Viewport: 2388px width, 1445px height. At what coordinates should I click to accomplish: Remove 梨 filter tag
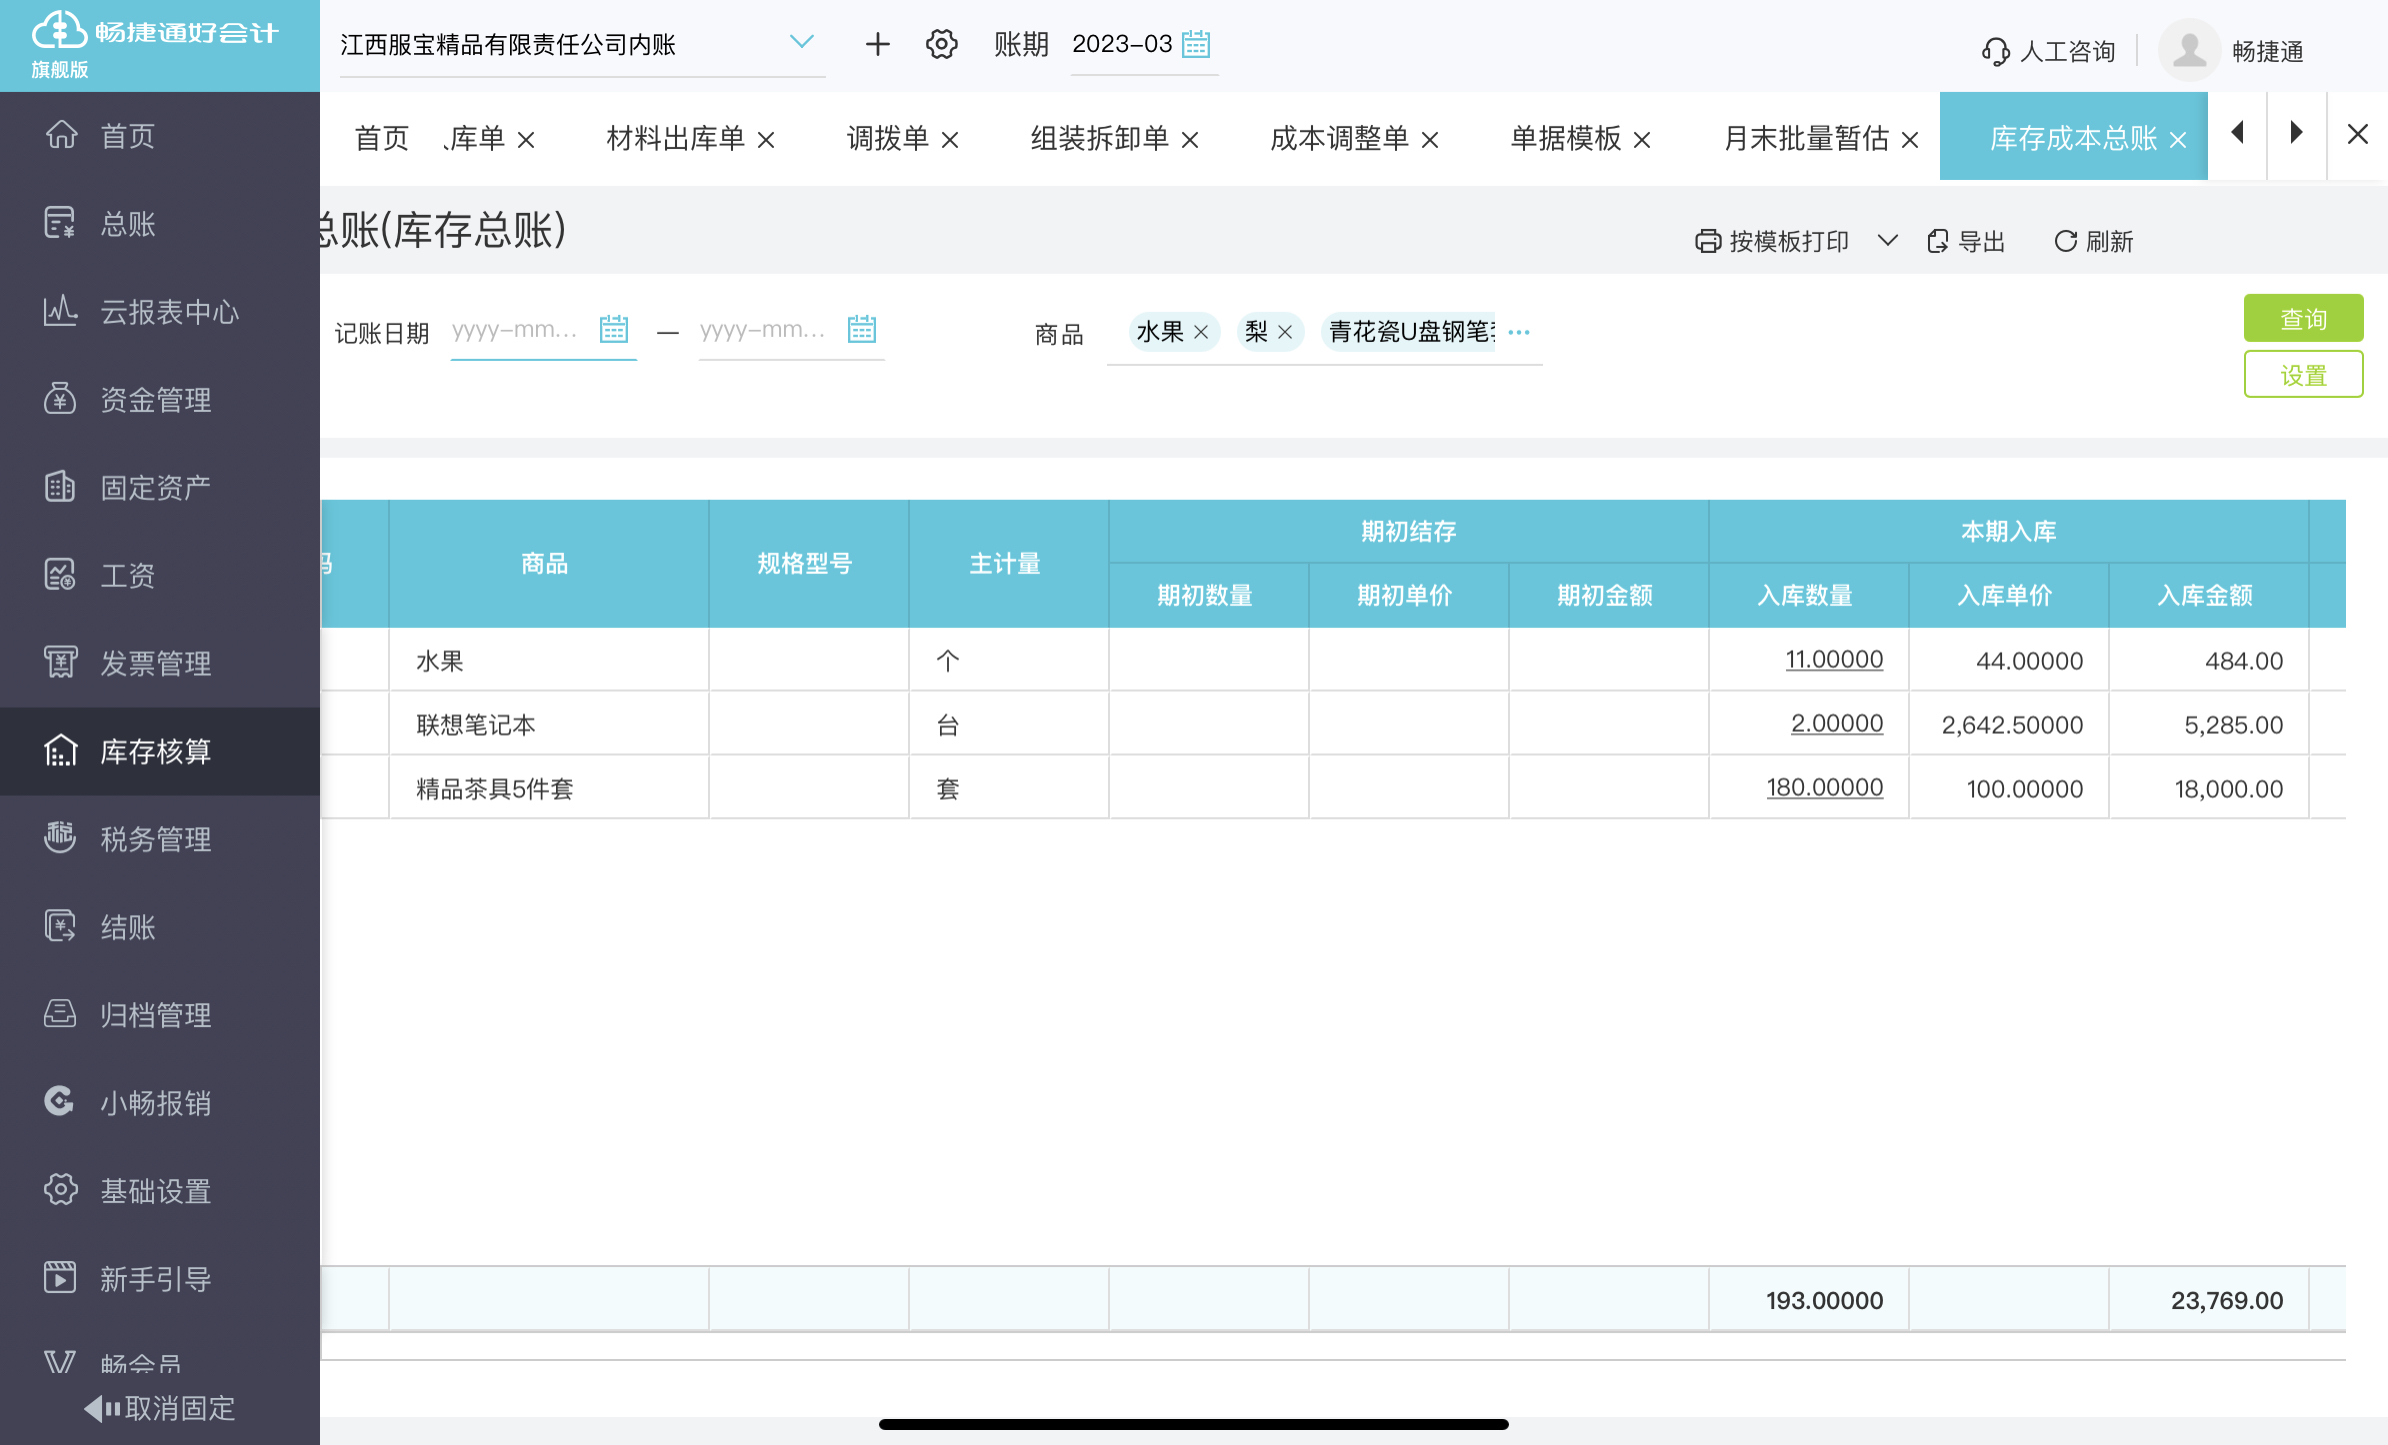coord(1290,333)
